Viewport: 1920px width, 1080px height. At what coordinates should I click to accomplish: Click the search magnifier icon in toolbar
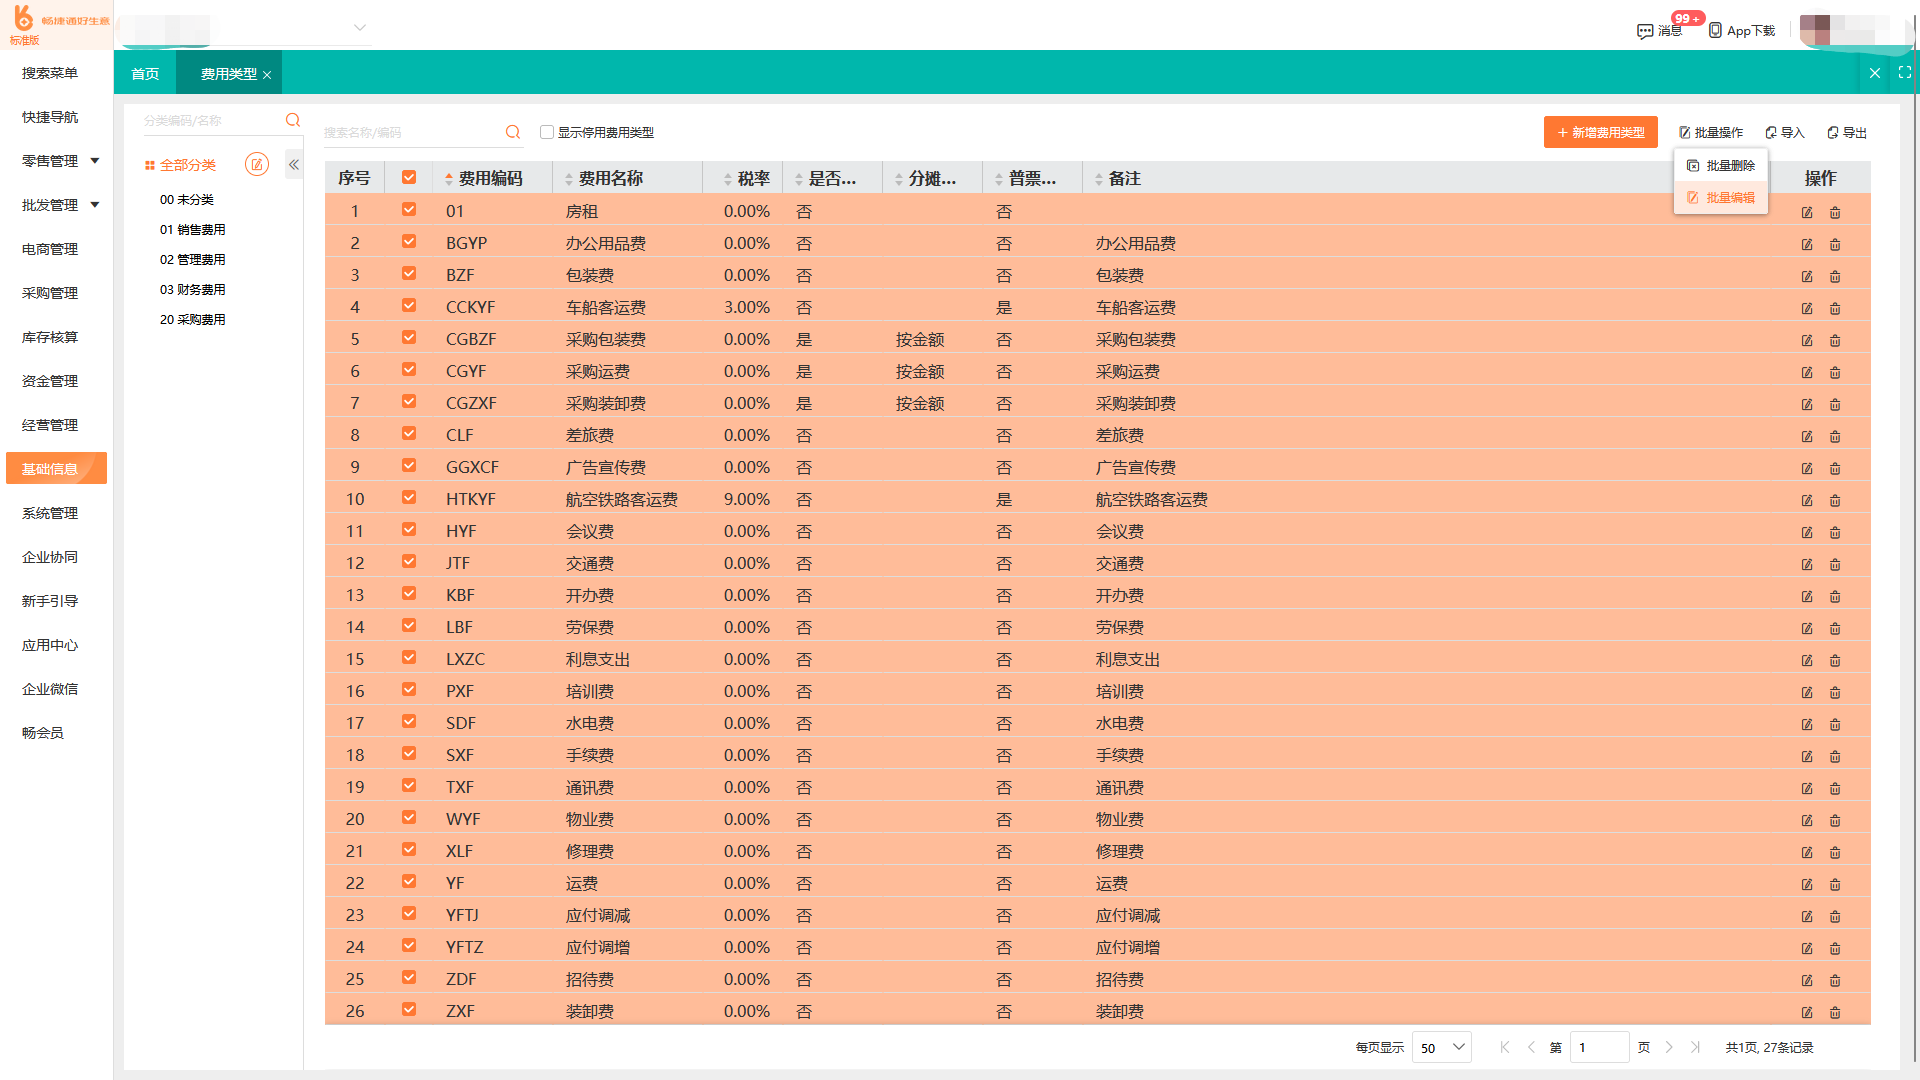(x=514, y=131)
